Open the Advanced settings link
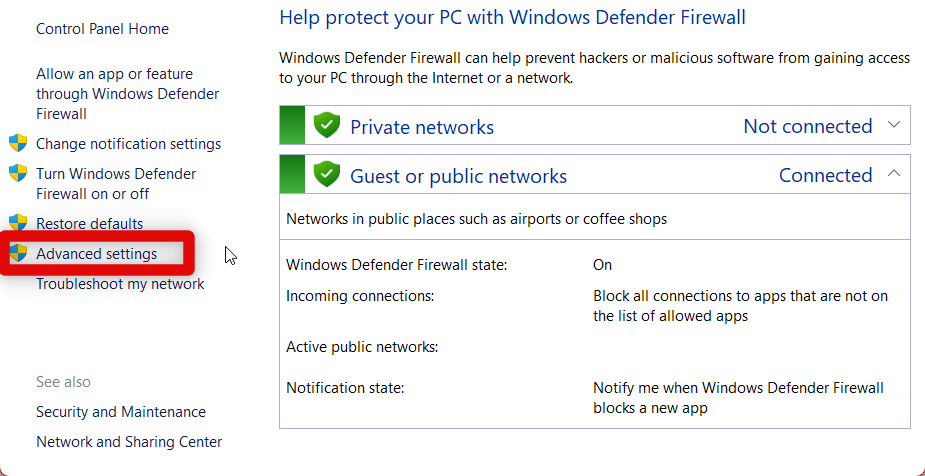 (96, 254)
